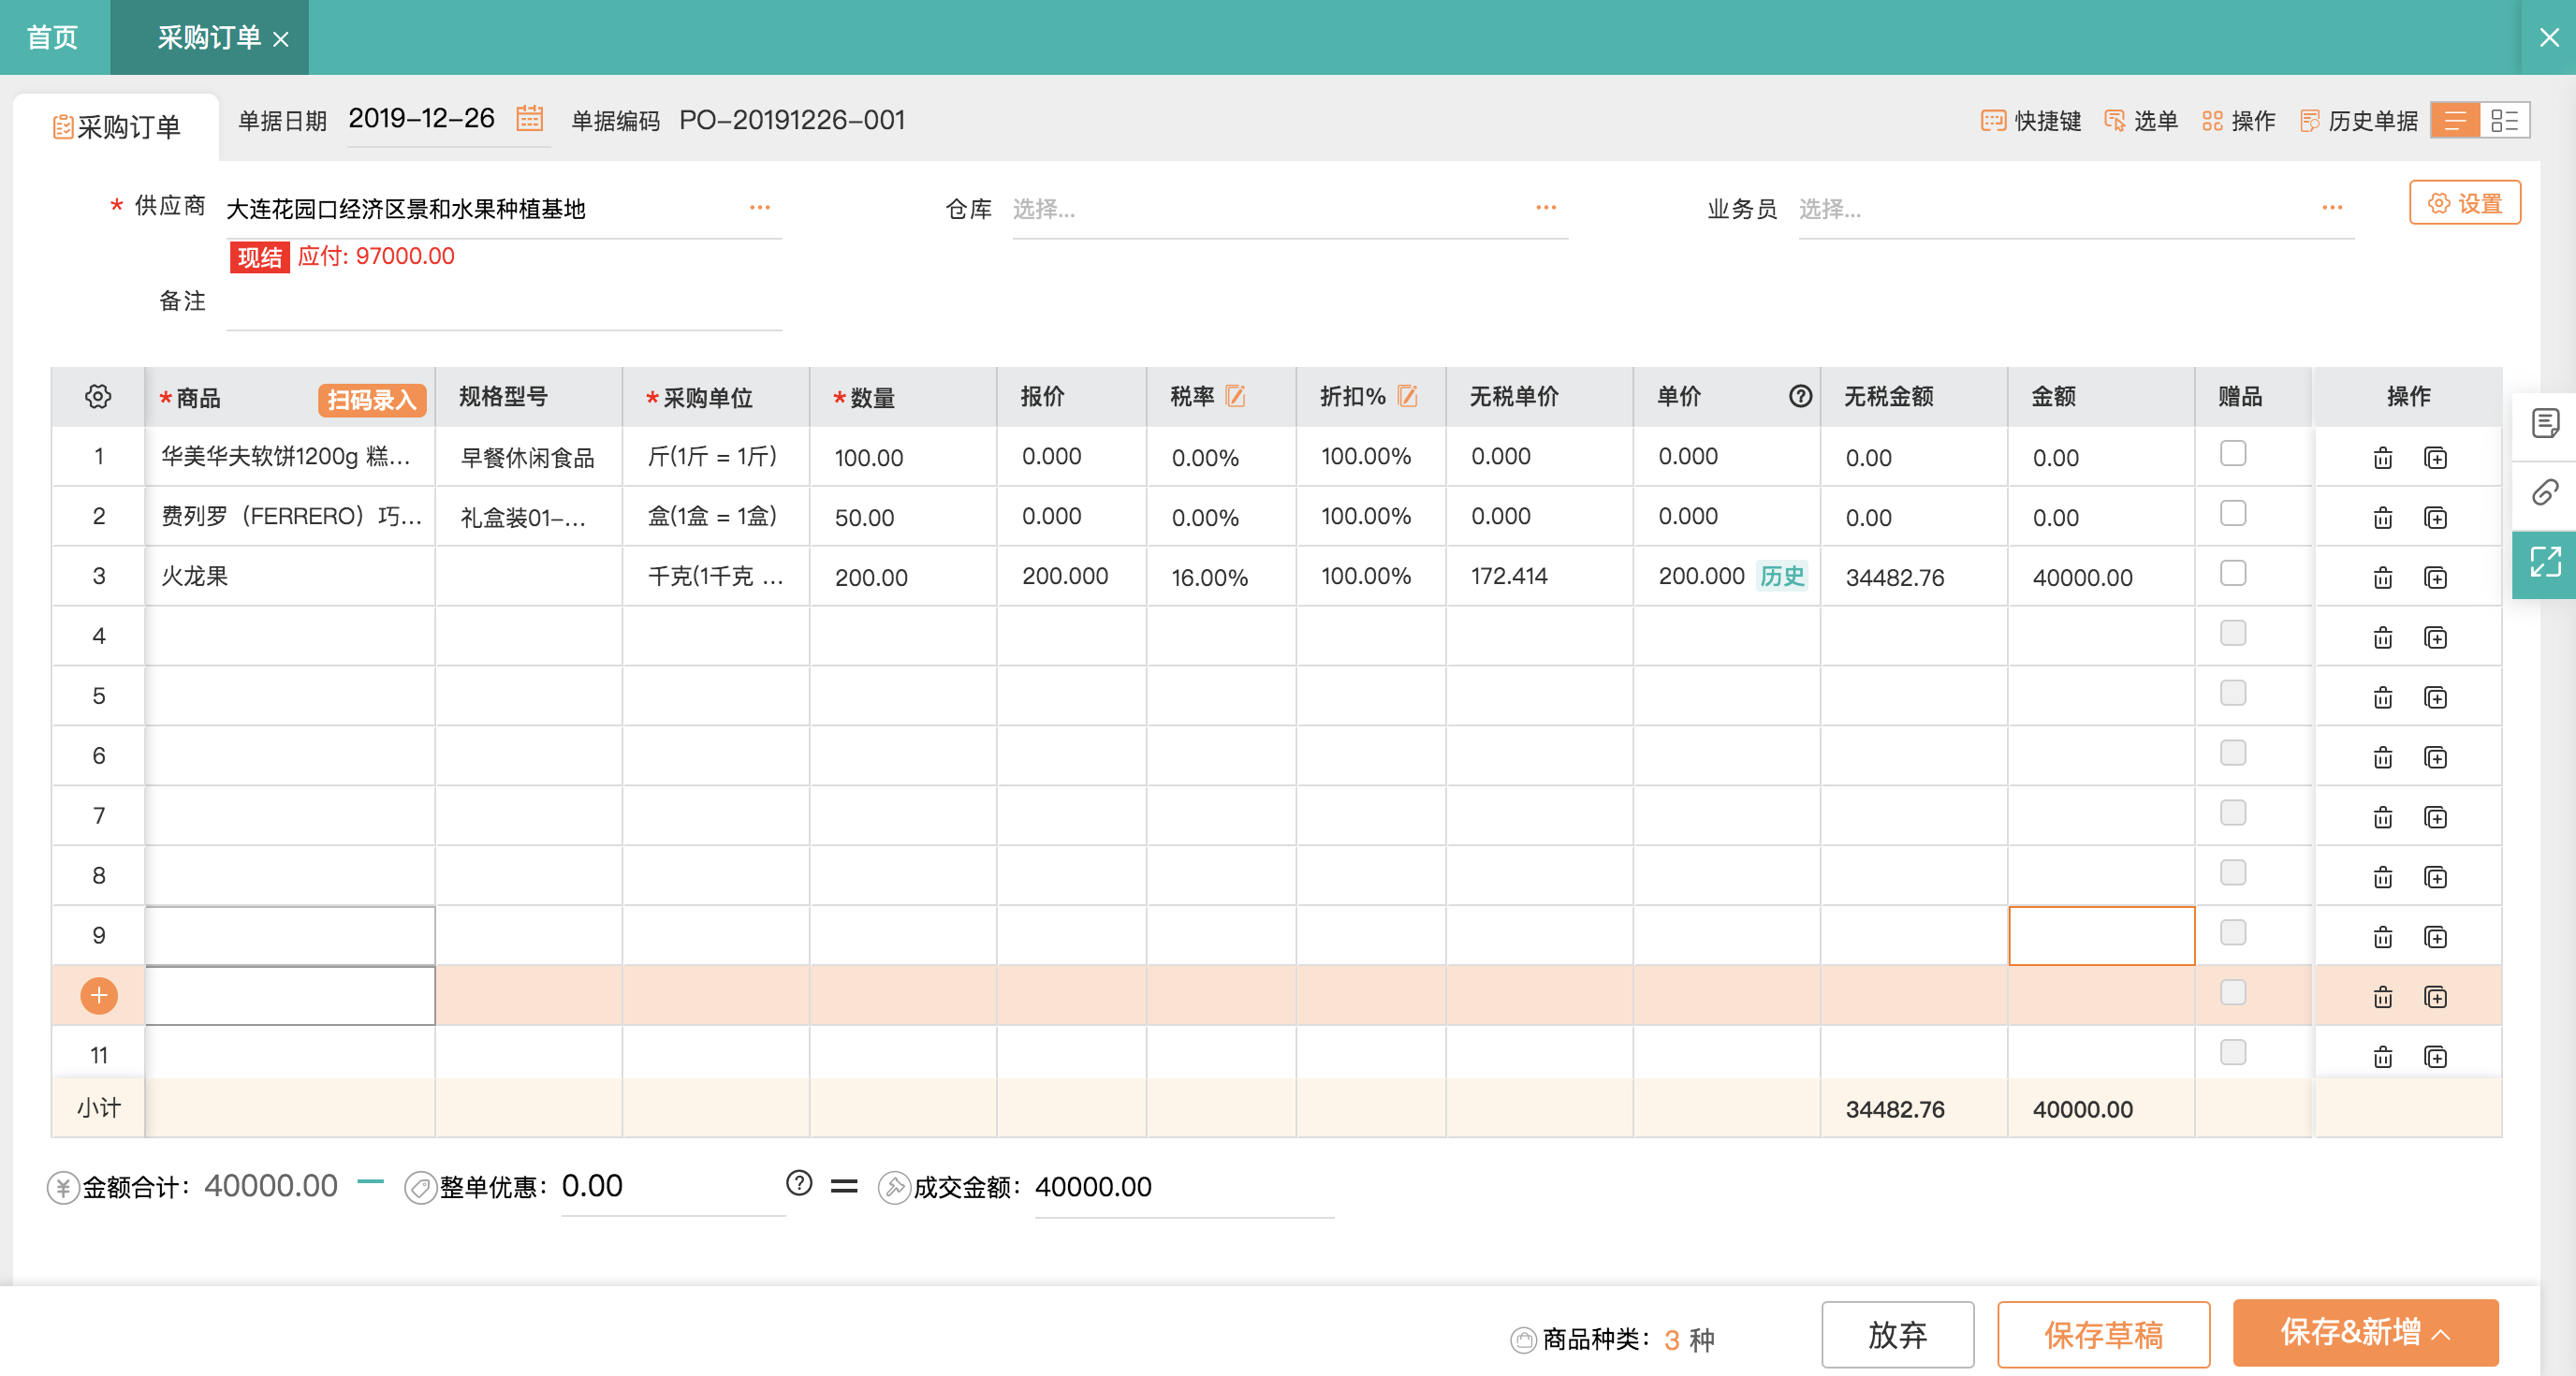Click the add row plus icon
Screen dimensions: 2576x1376
(x=99, y=993)
